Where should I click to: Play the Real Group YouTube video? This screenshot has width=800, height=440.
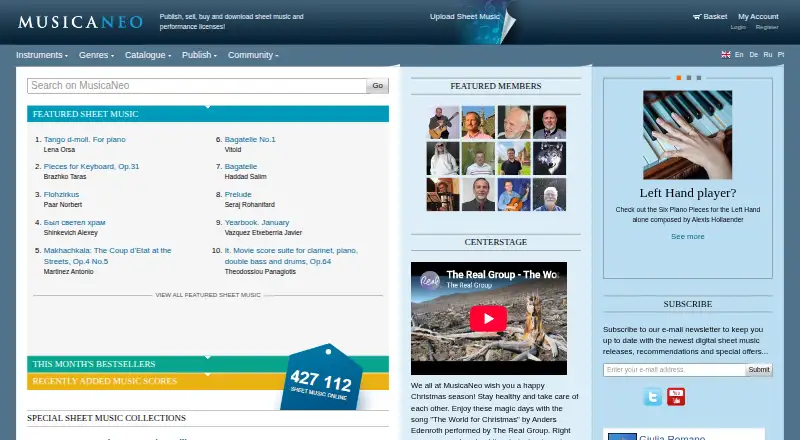click(x=488, y=319)
